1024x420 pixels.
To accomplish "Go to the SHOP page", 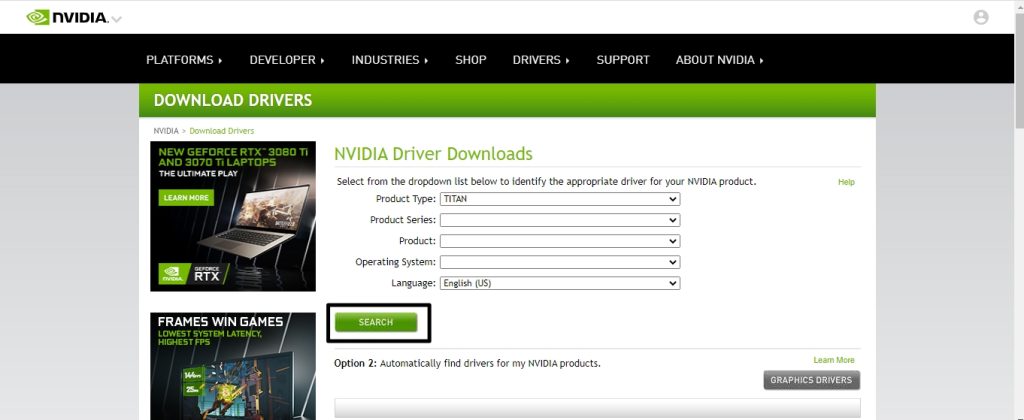I will (x=471, y=59).
